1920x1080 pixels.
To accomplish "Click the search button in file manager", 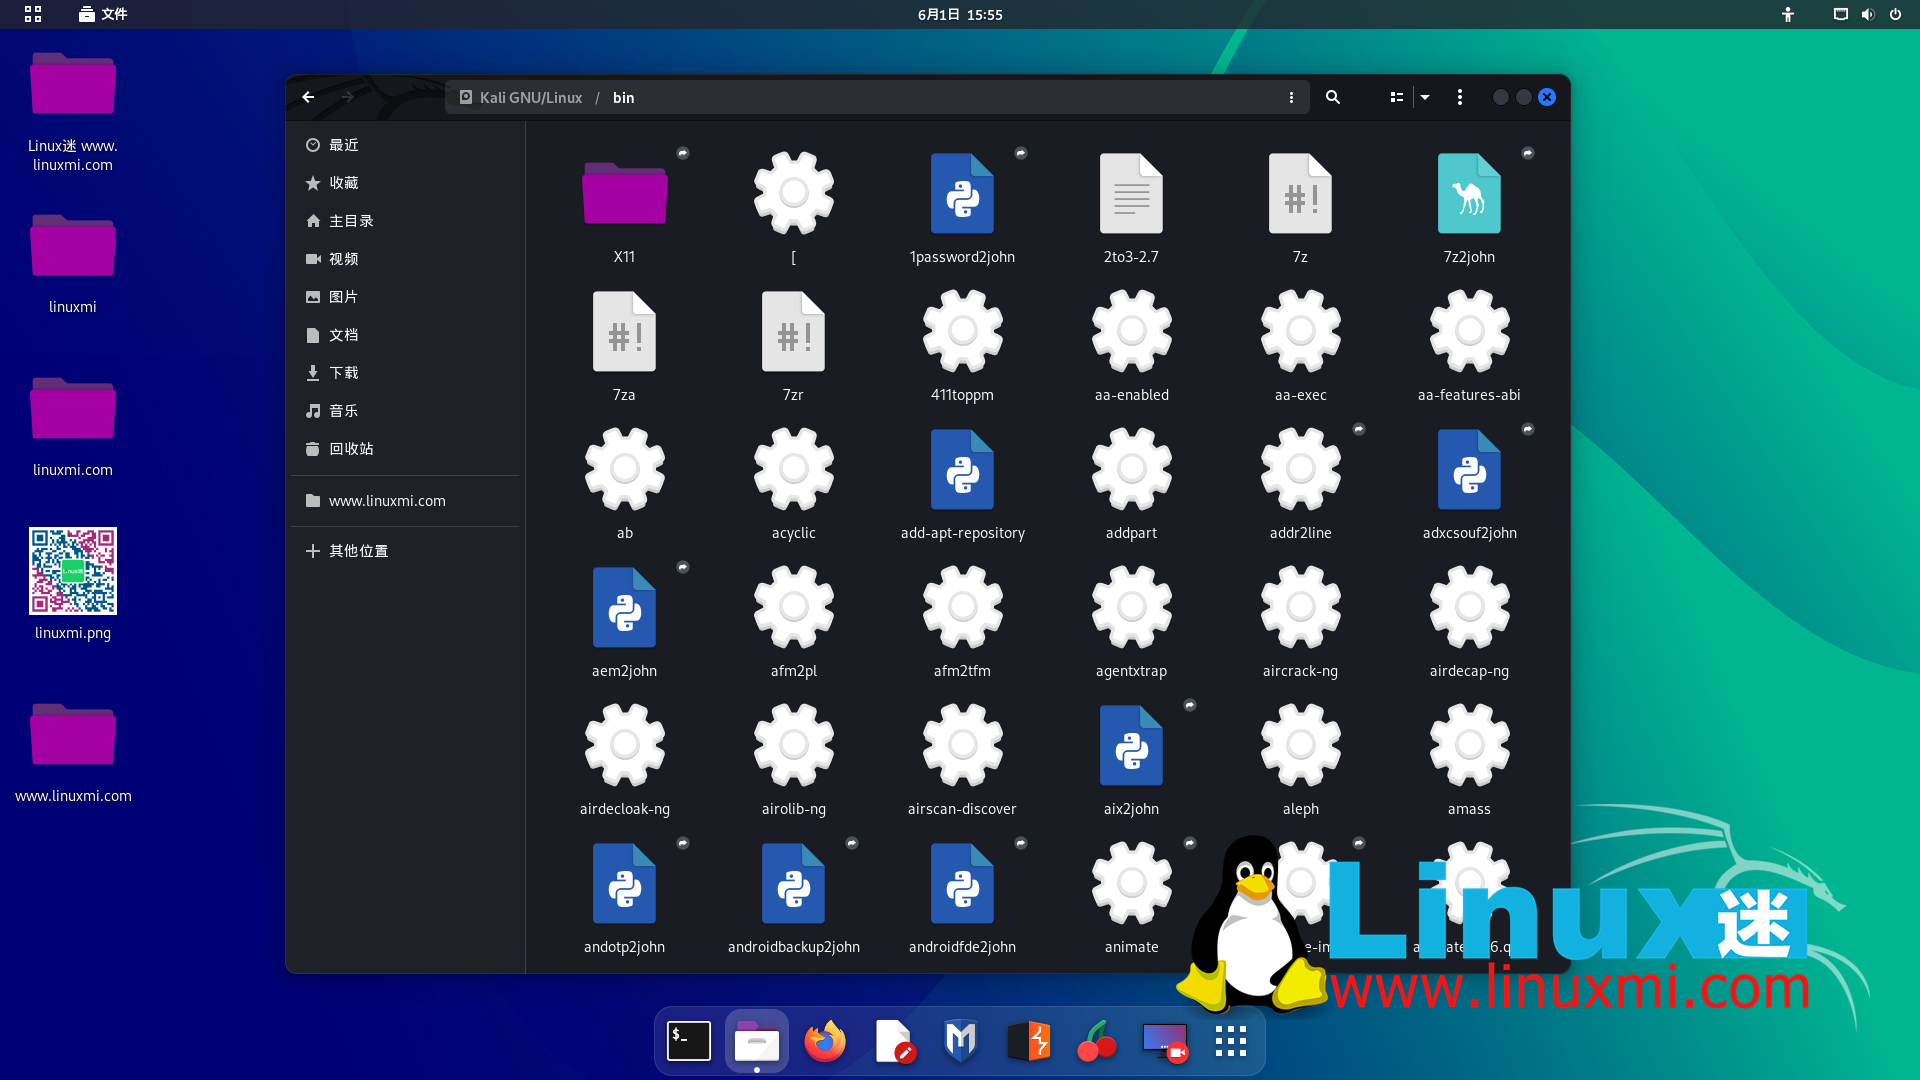I will pos(1332,96).
